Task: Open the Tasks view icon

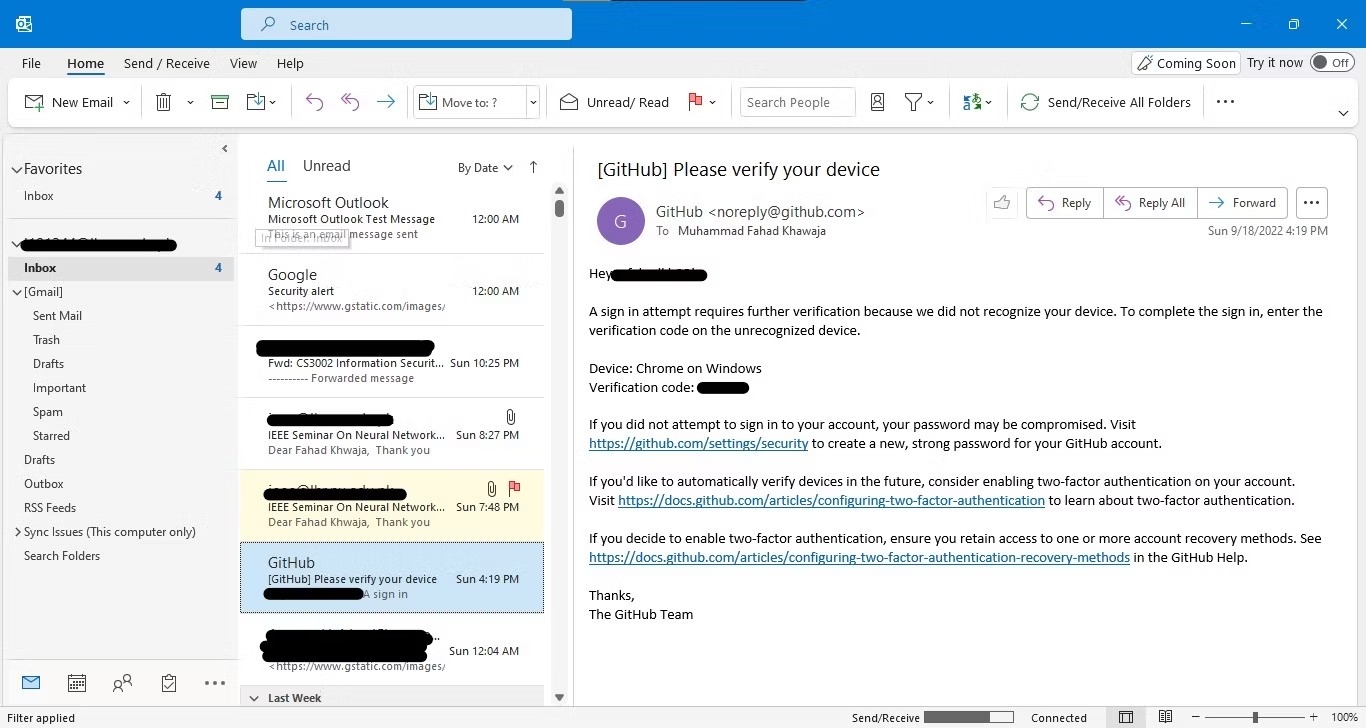Action: [x=168, y=683]
